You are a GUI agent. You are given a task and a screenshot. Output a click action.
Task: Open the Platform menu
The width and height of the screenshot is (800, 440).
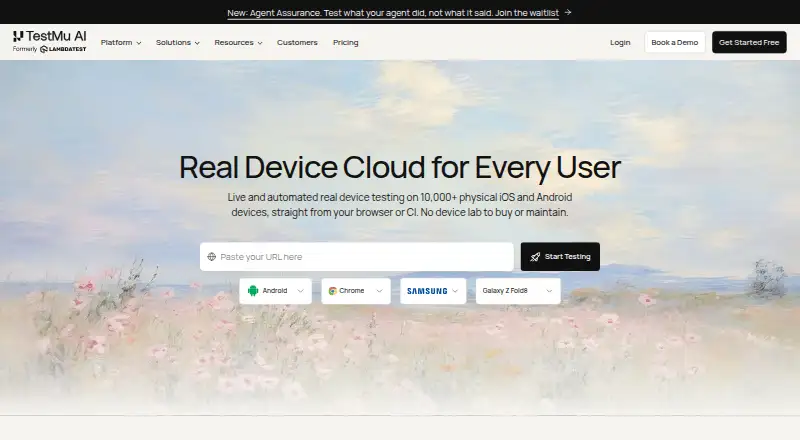click(x=121, y=42)
